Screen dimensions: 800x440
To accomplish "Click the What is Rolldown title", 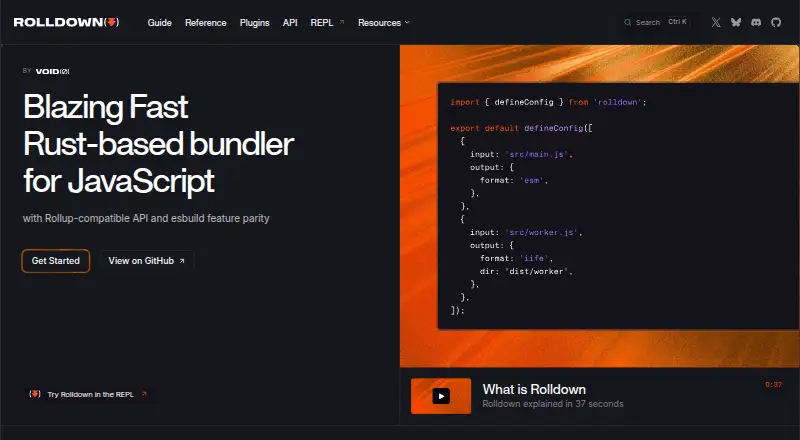I will click(x=534, y=389).
